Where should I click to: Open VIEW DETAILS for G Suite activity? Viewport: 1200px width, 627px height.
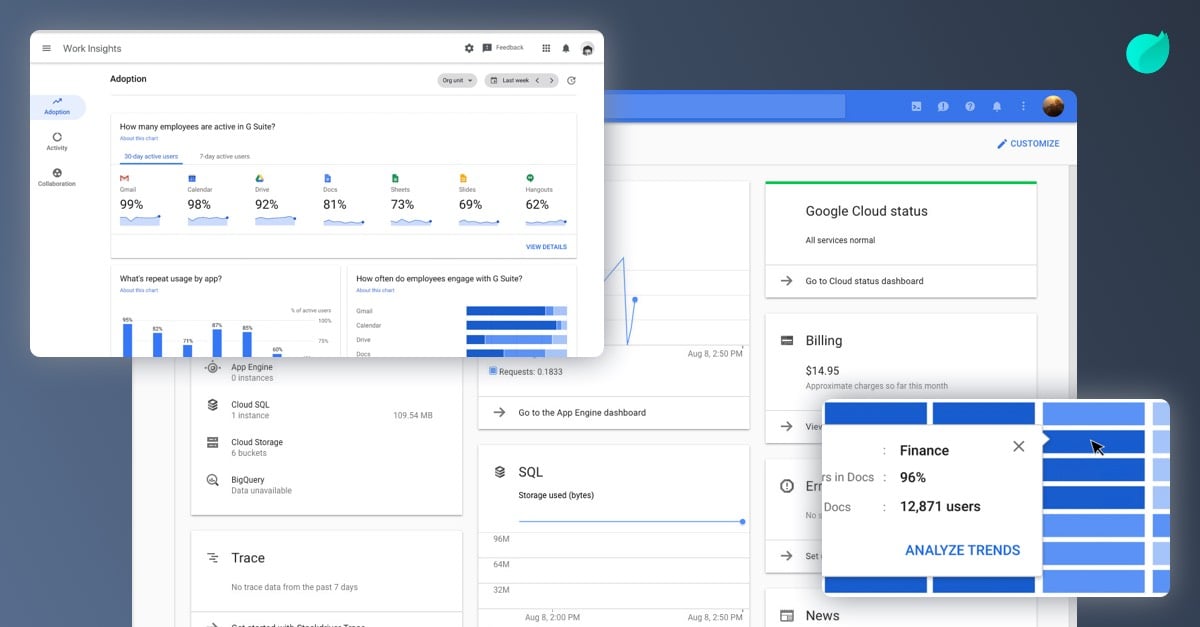click(x=546, y=246)
